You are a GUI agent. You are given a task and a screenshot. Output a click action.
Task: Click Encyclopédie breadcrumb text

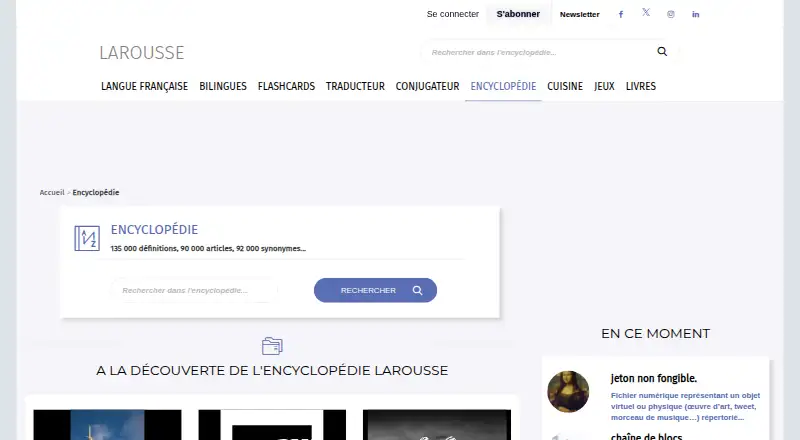coord(96,192)
